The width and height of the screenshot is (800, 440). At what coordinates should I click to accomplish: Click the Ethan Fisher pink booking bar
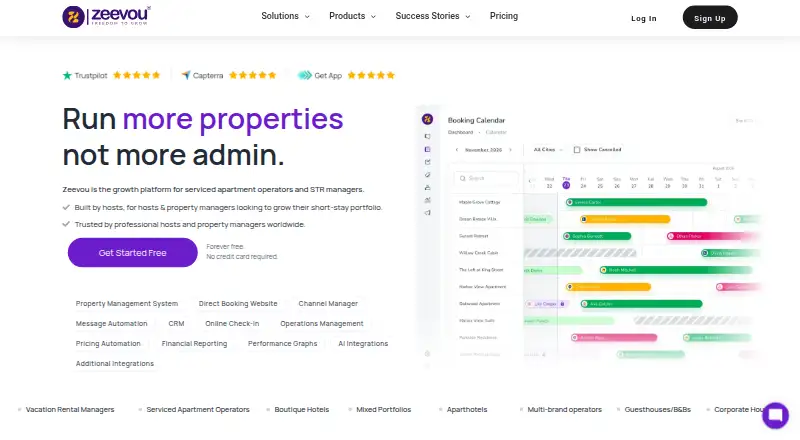712,236
